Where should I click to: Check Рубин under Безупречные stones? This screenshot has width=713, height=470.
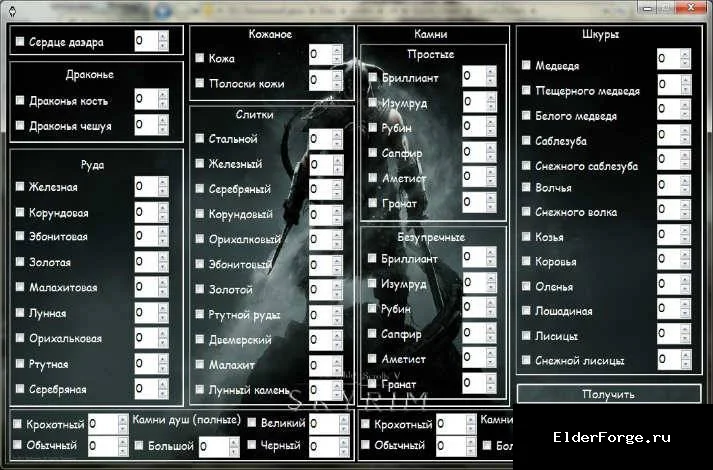pyautogui.click(x=373, y=308)
